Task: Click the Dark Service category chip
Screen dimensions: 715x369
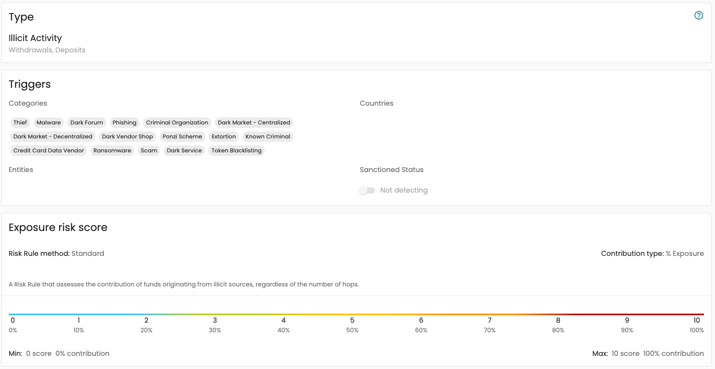Action: tap(184, 151)
